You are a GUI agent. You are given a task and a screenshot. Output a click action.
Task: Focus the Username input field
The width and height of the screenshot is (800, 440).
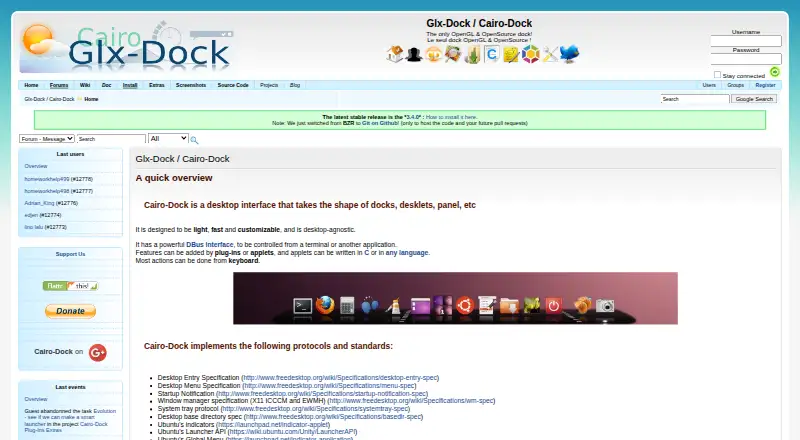746,41
